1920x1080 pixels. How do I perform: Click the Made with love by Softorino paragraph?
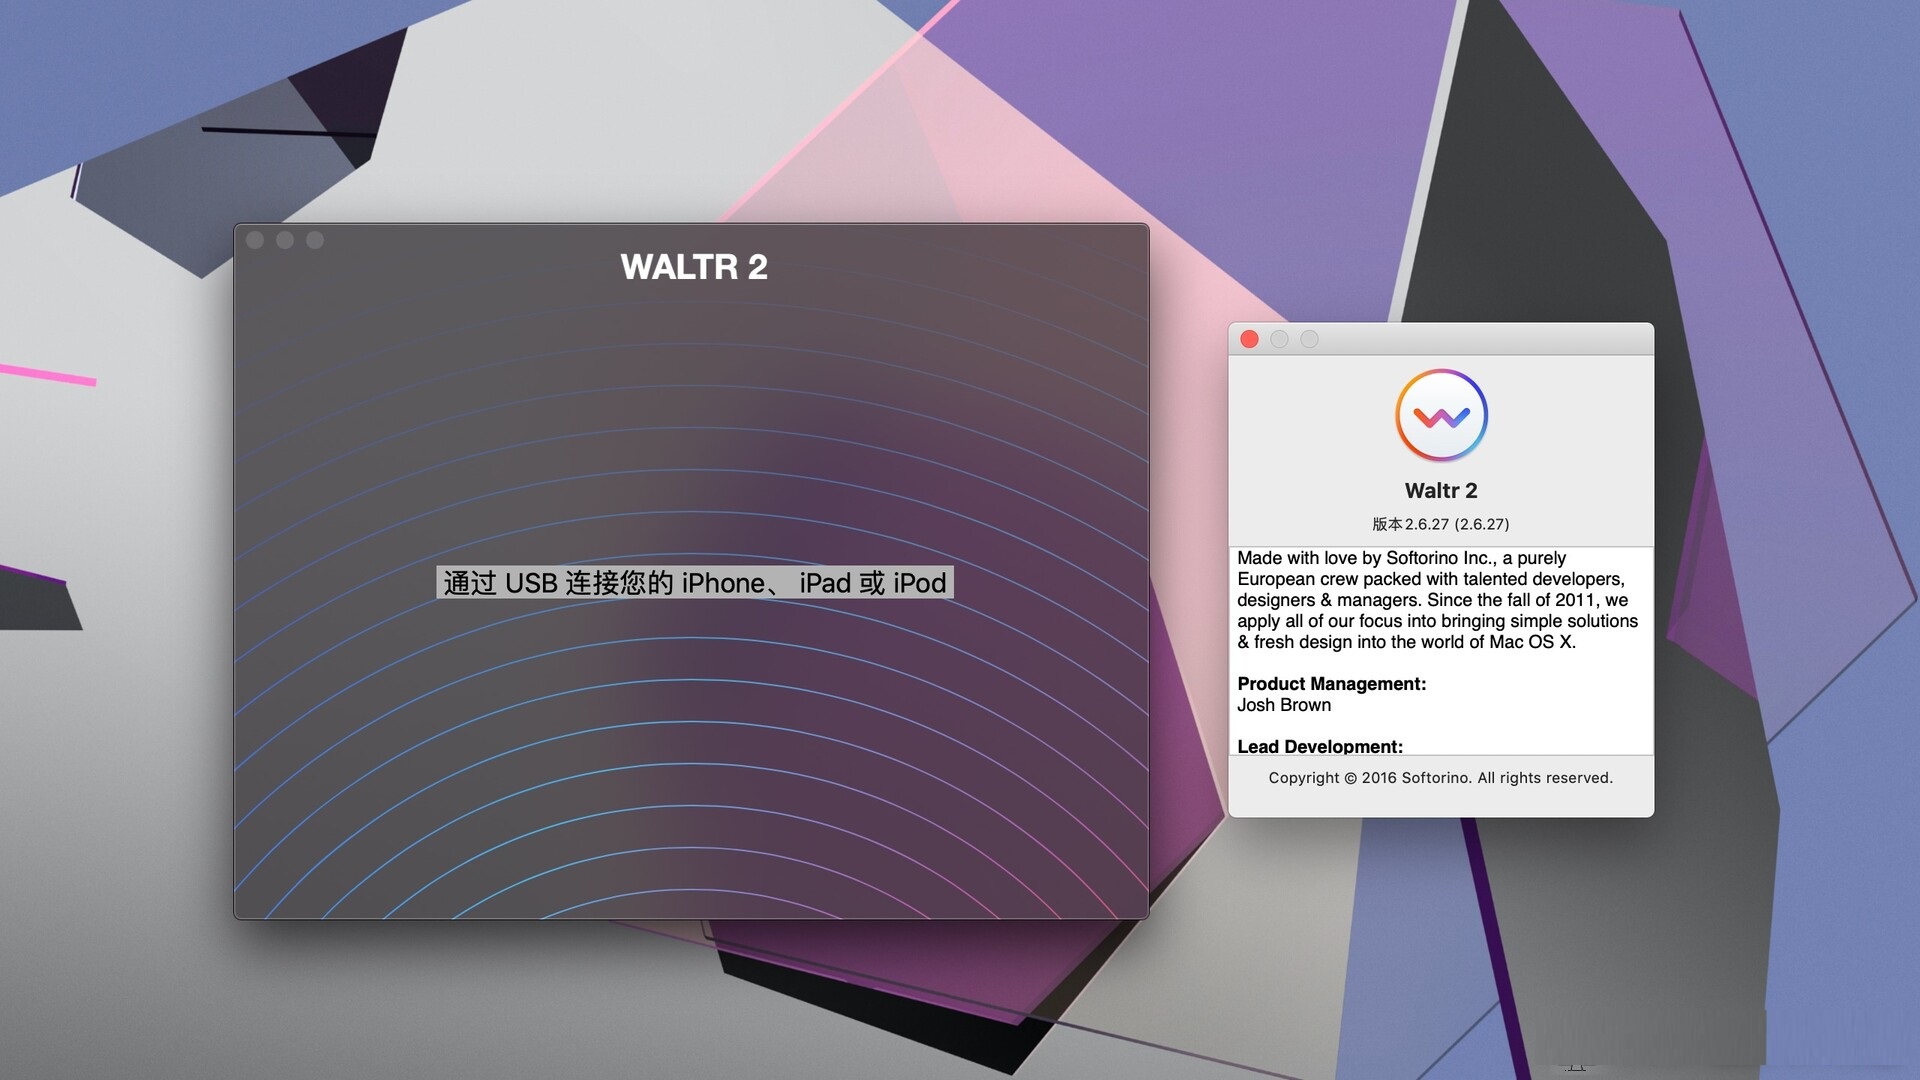tap(1437, 600)
